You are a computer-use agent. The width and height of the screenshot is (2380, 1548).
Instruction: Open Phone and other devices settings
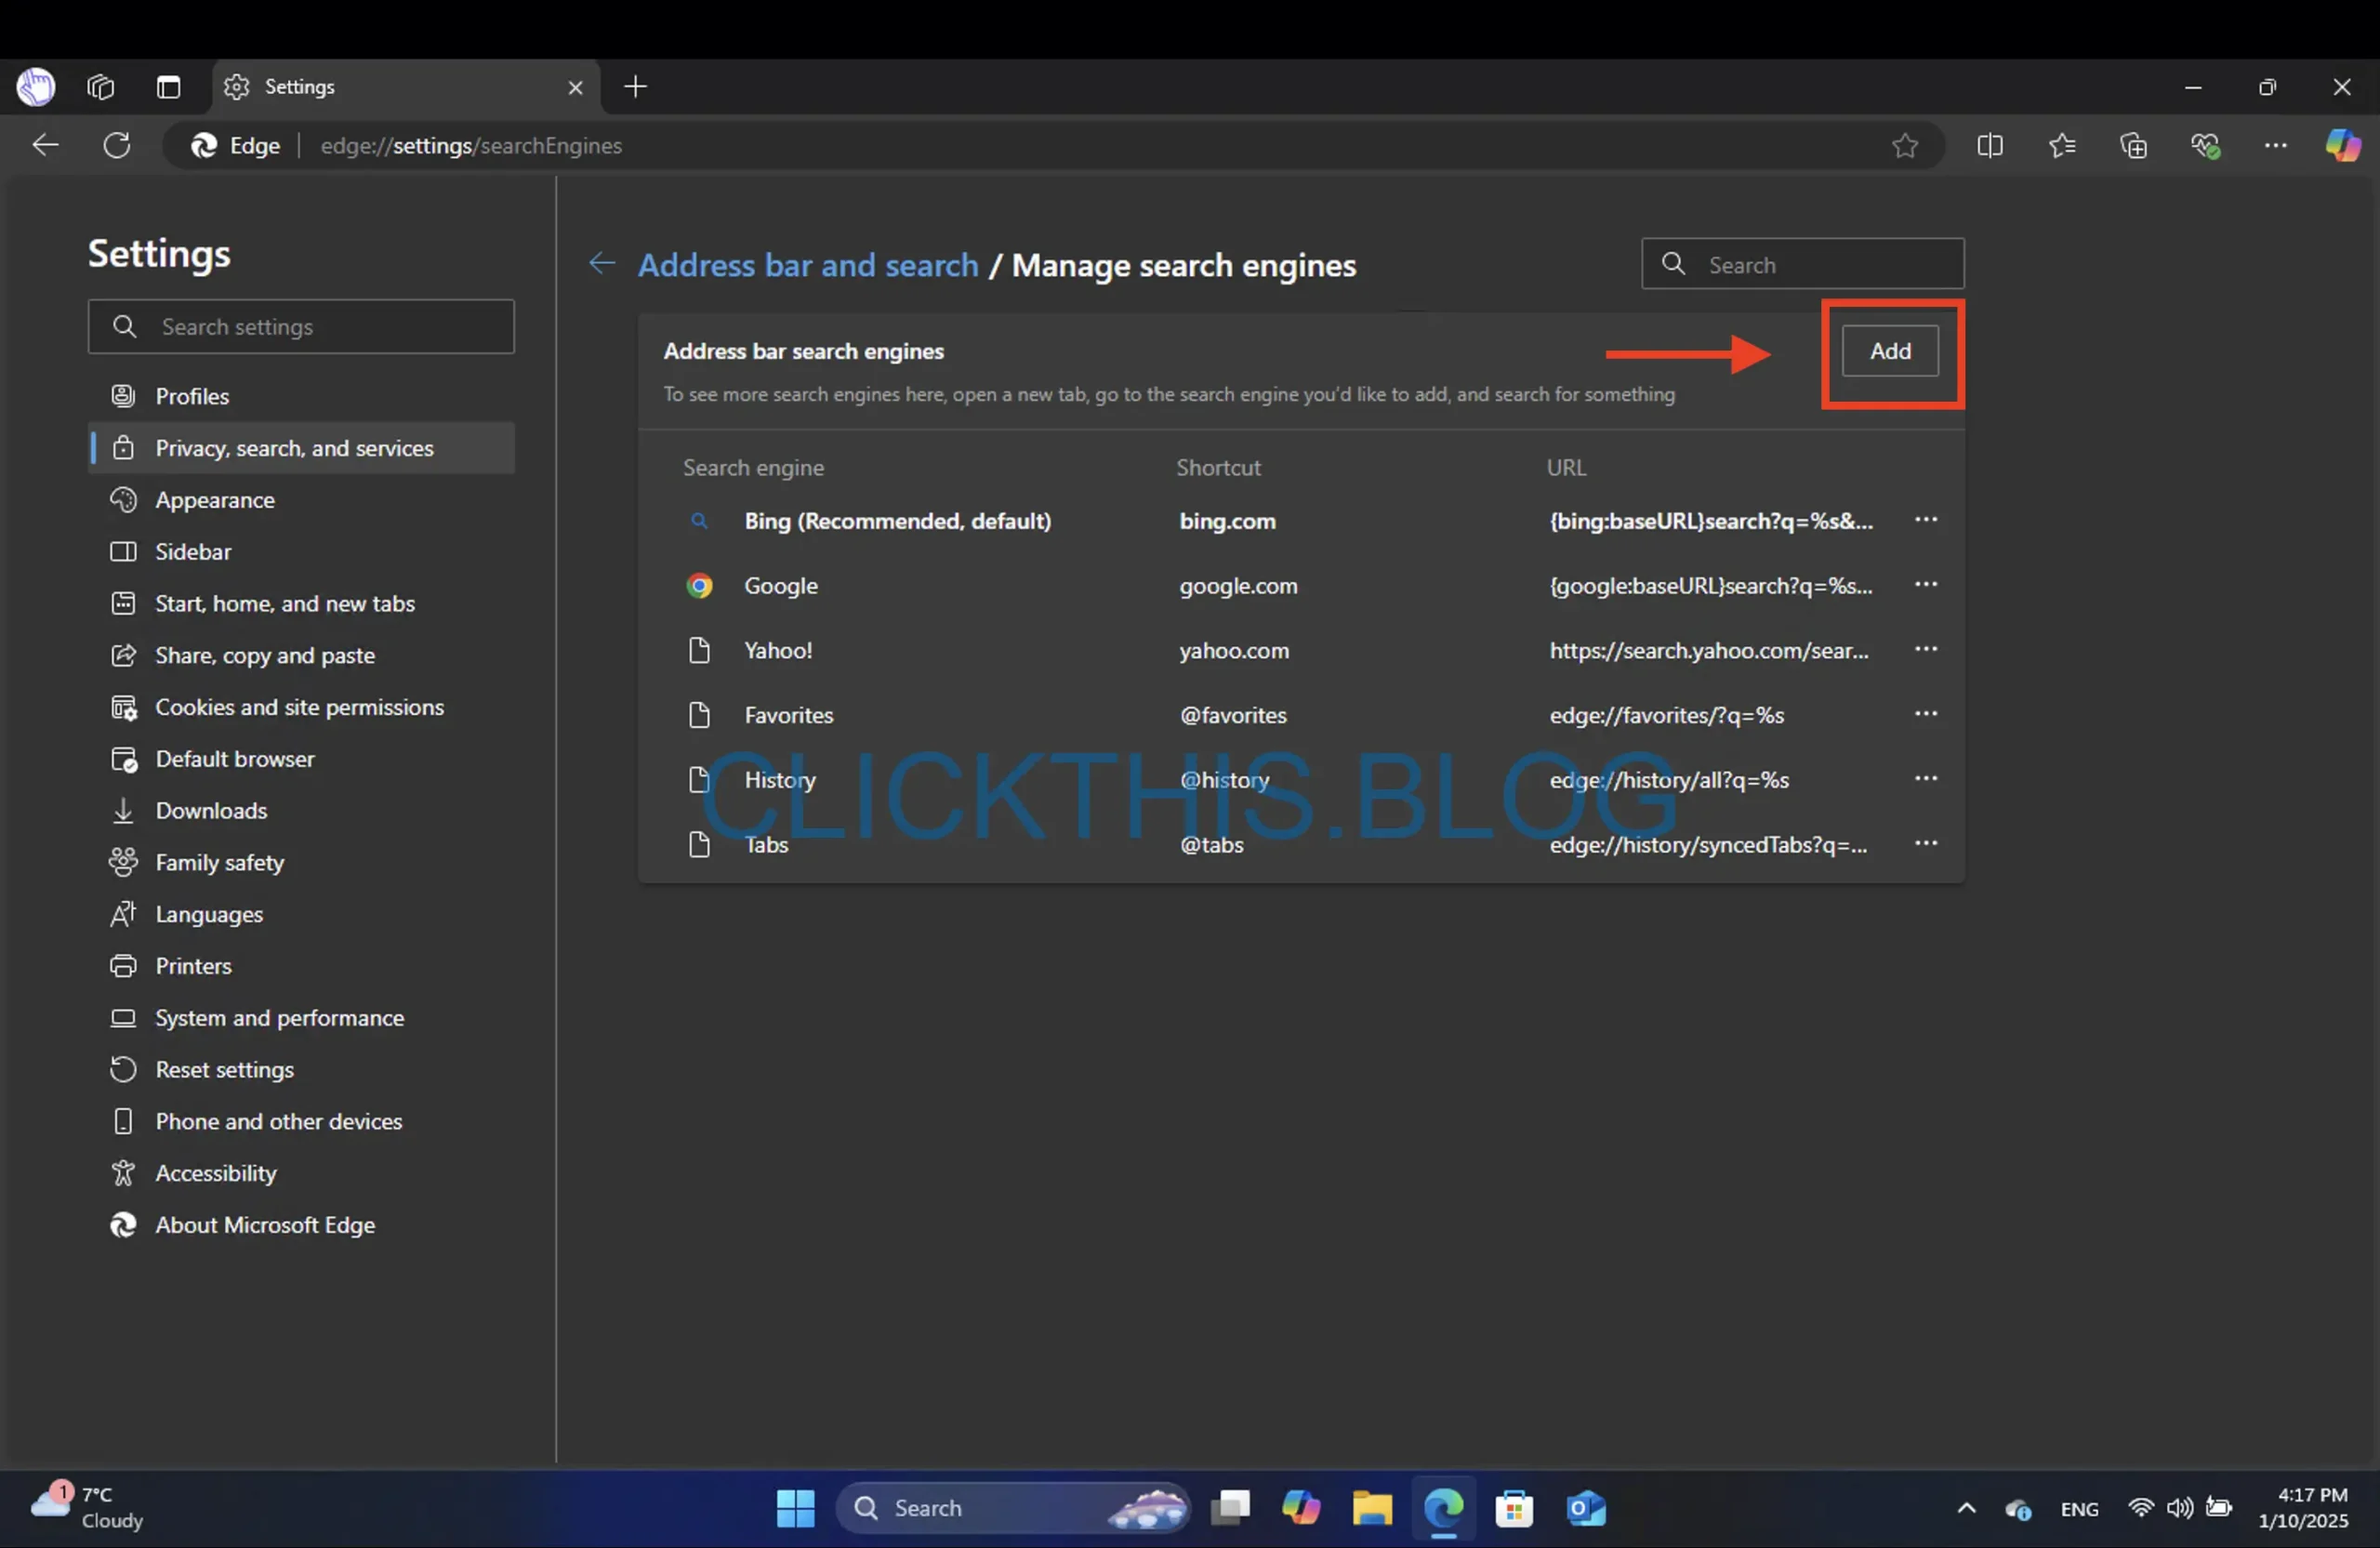(x=301, y=1122)
